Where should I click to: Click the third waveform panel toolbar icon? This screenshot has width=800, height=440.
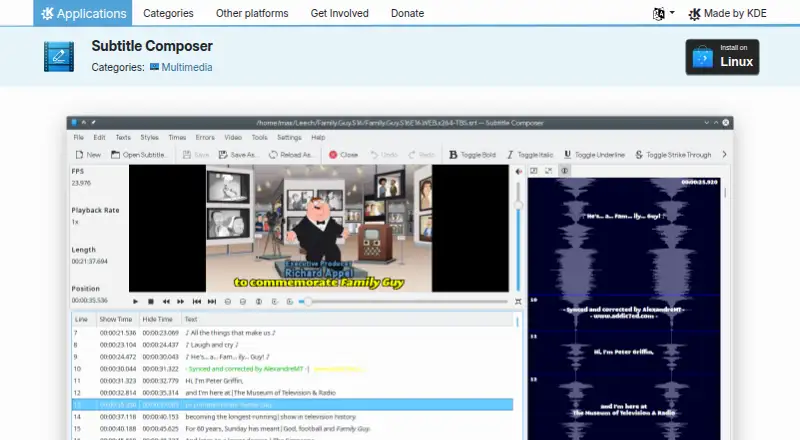(x=564, y=171)
